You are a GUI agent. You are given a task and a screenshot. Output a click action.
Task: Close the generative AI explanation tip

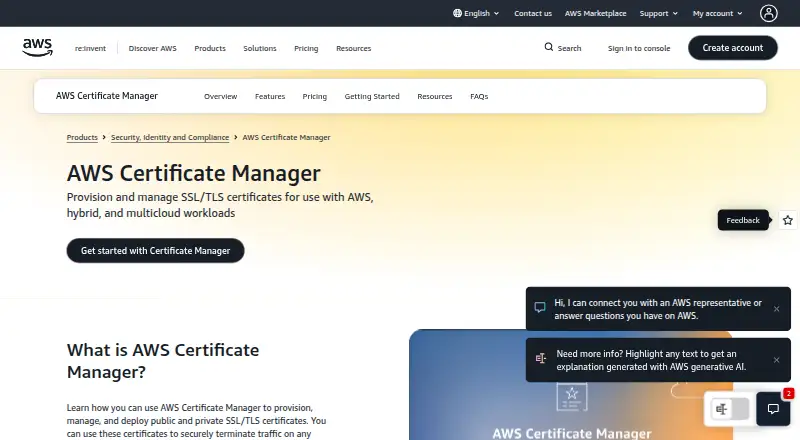coord(777,360)
